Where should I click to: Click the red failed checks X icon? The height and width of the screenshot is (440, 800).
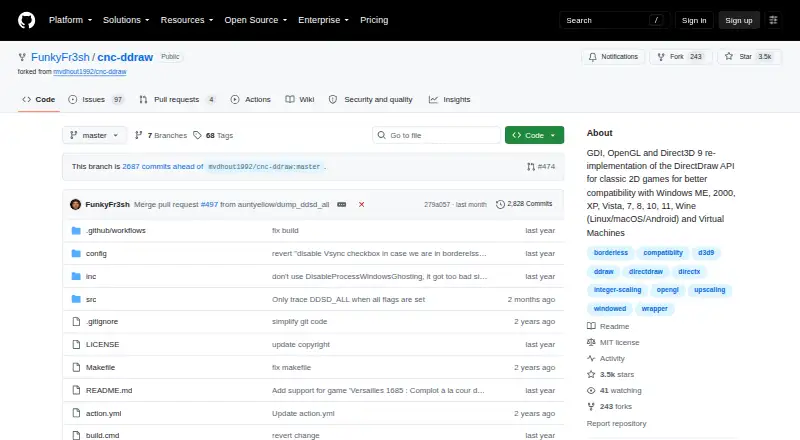point(361,204)
